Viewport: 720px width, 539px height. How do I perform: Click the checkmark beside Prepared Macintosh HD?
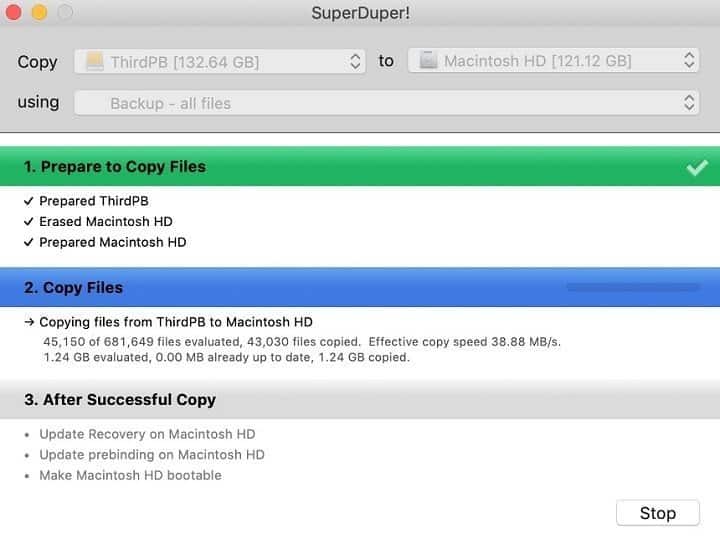(x=28, y=242)
